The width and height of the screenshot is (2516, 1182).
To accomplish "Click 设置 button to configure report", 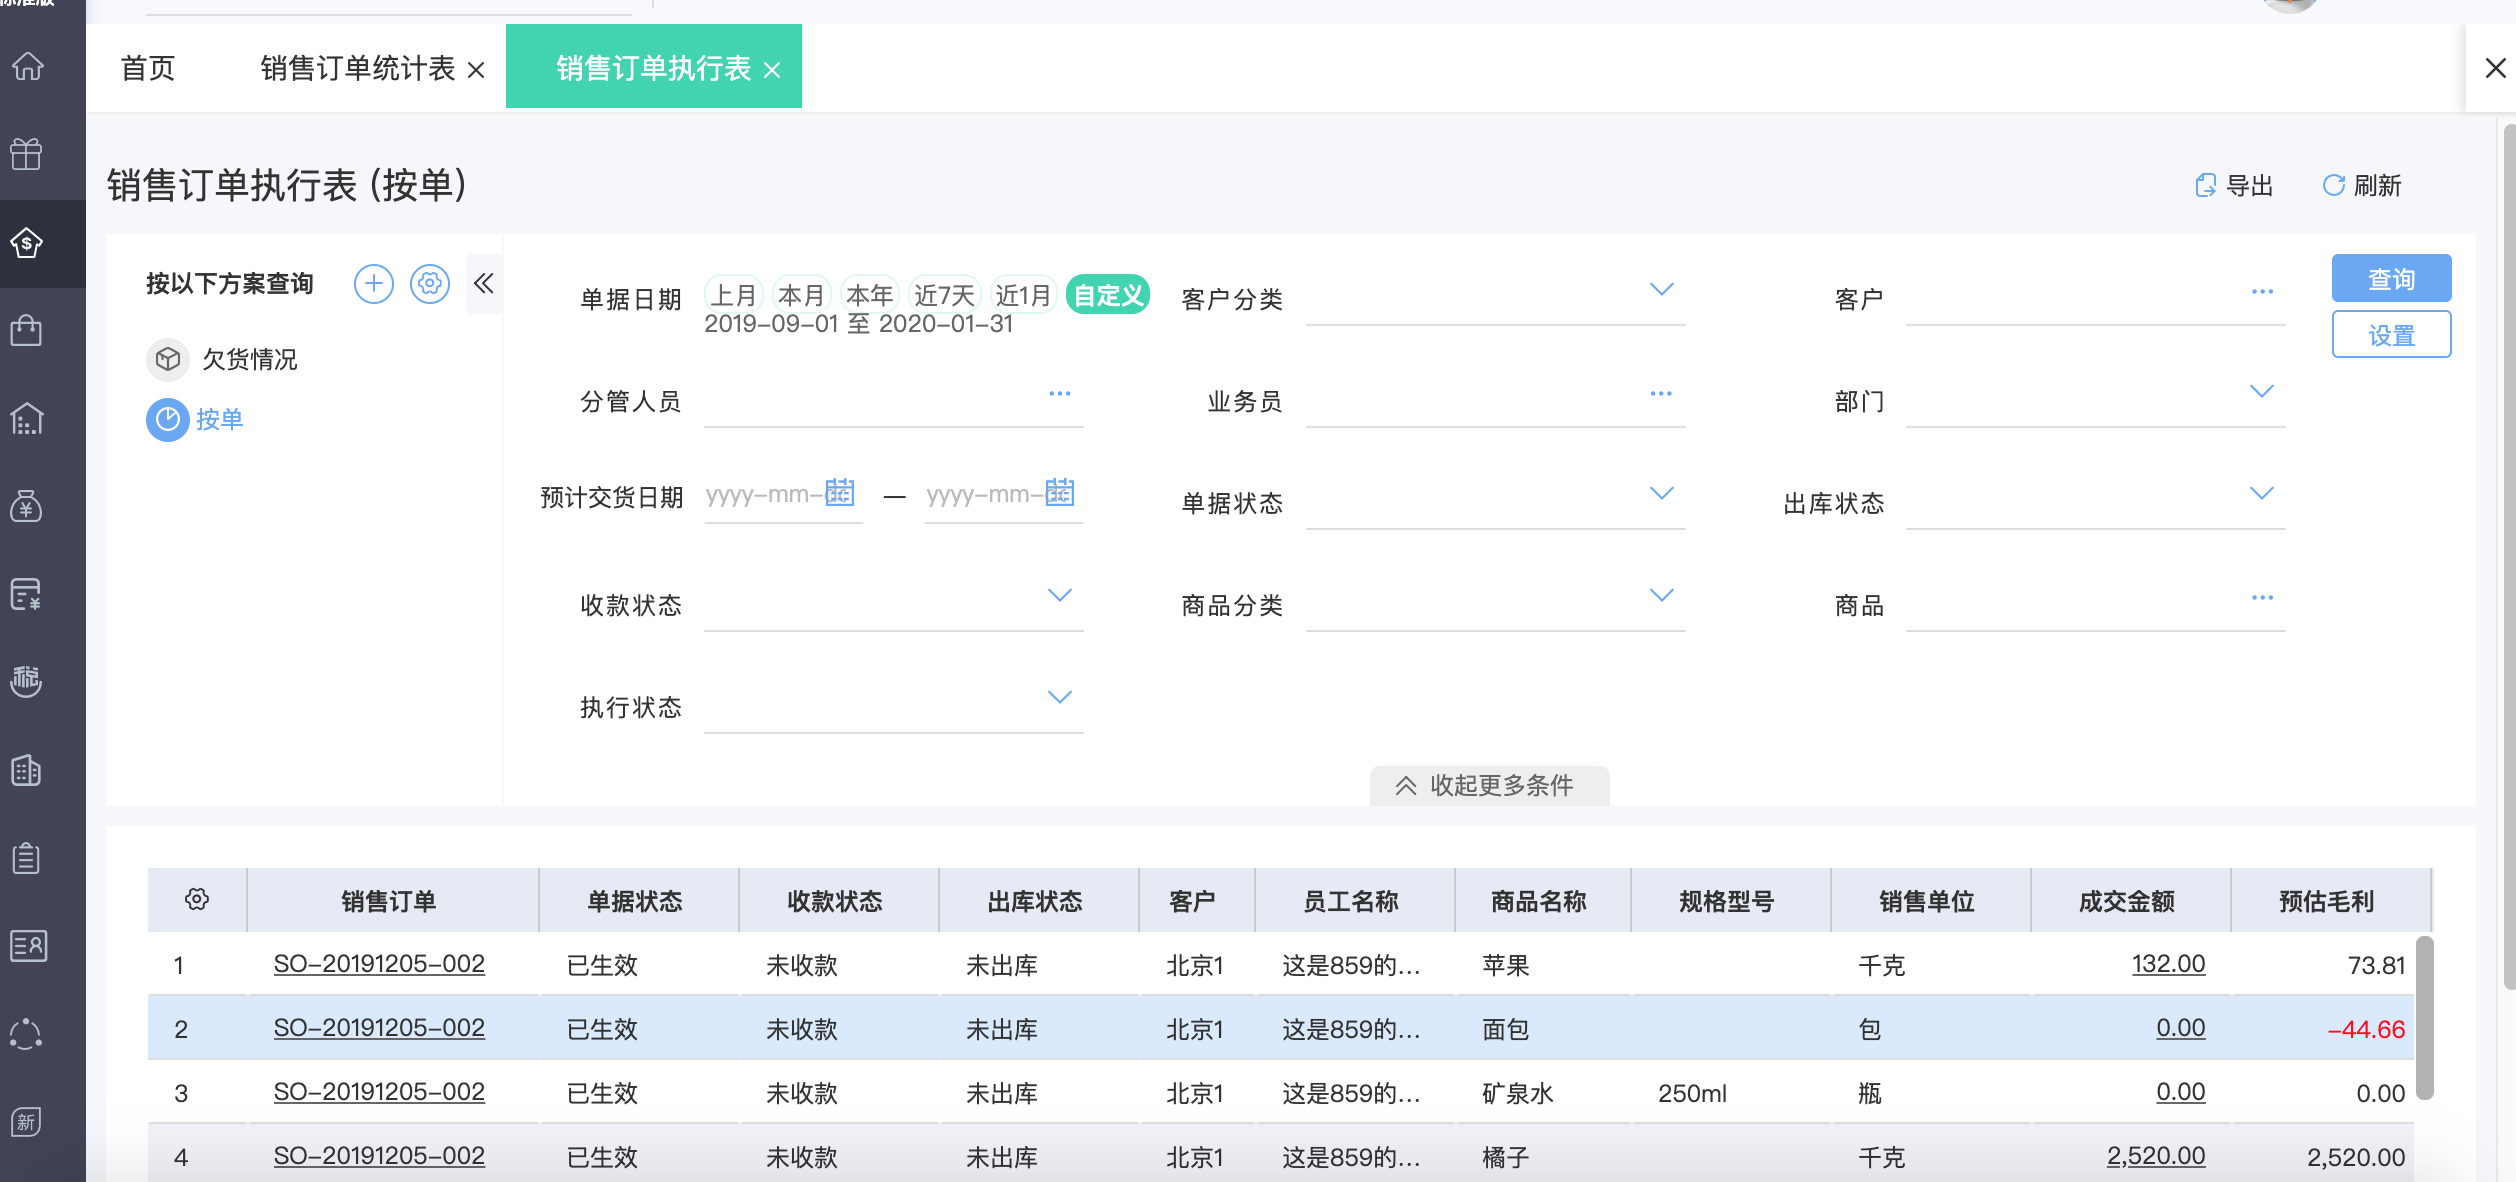I will [2392, 334].
